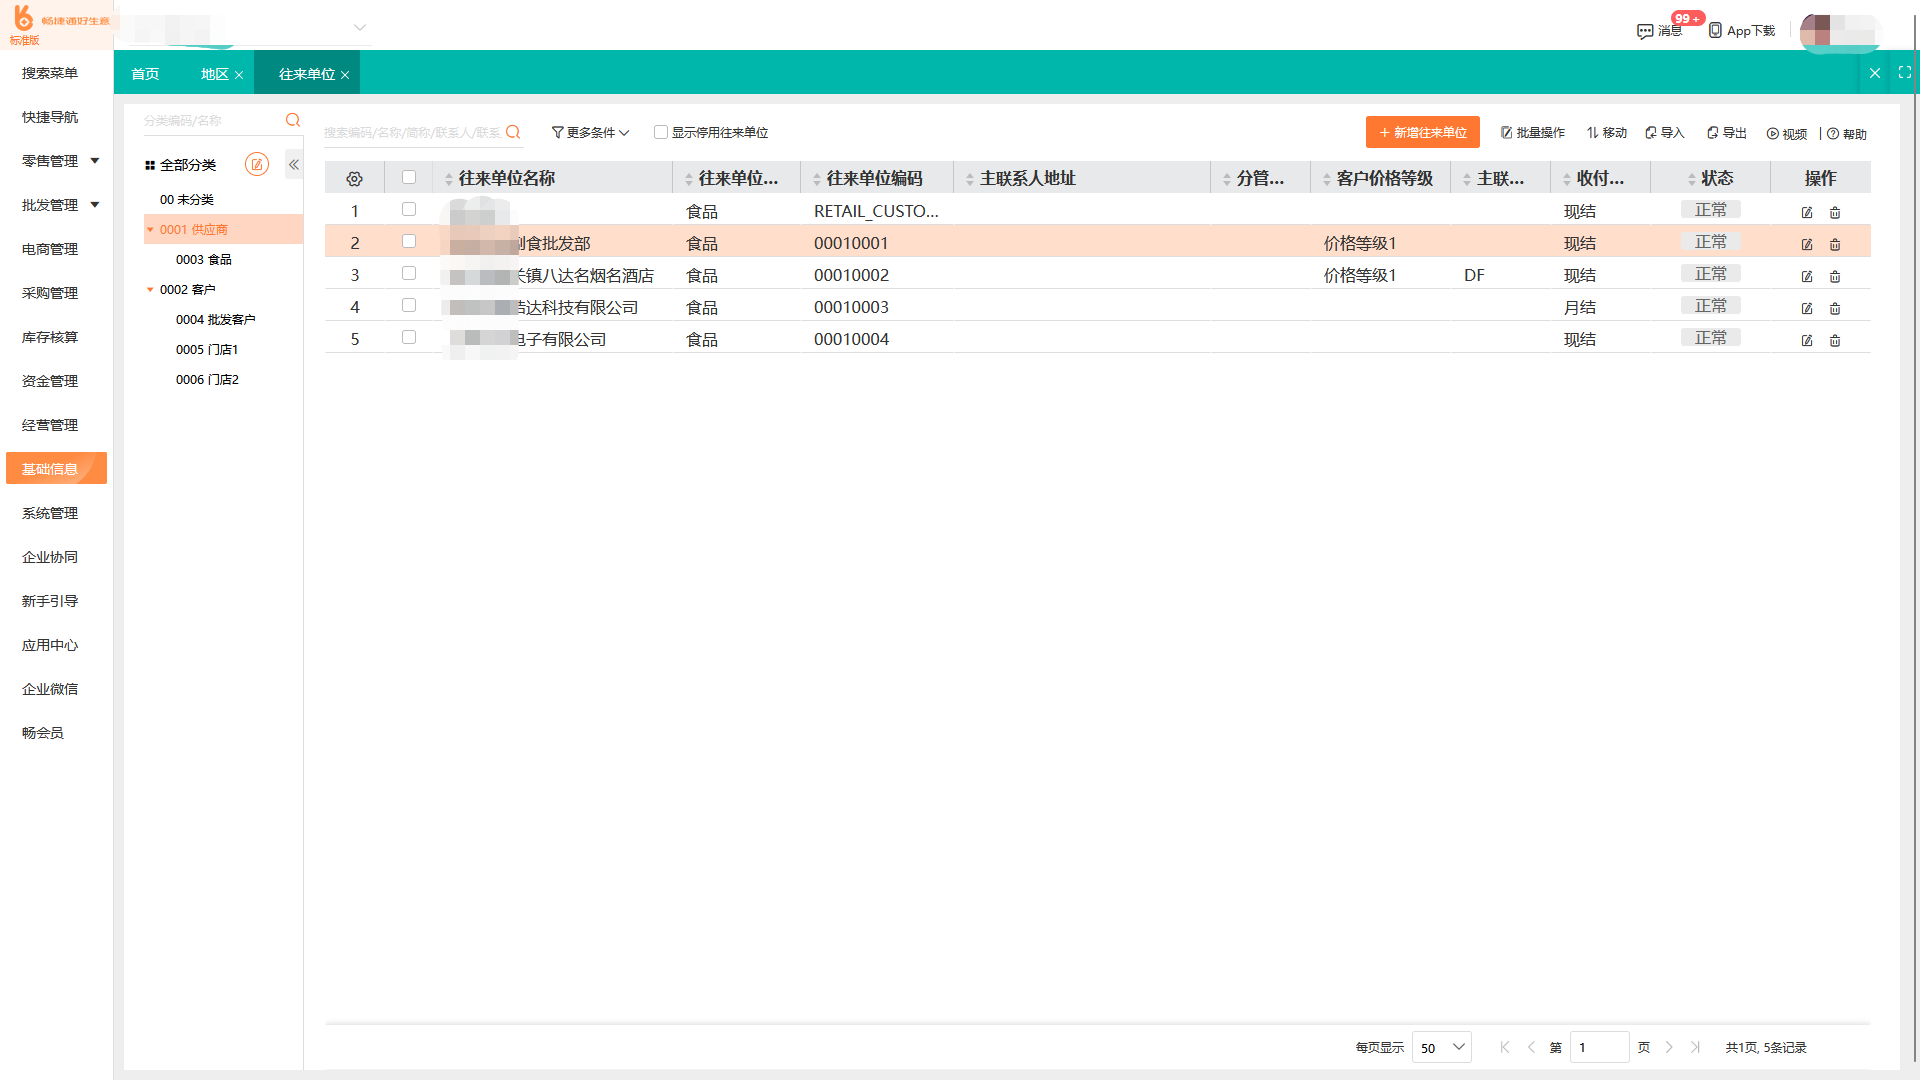The height and width of the screenshot is (1080, 1920).
Task: Click the视频 help icon
Action: point(1787,132)
